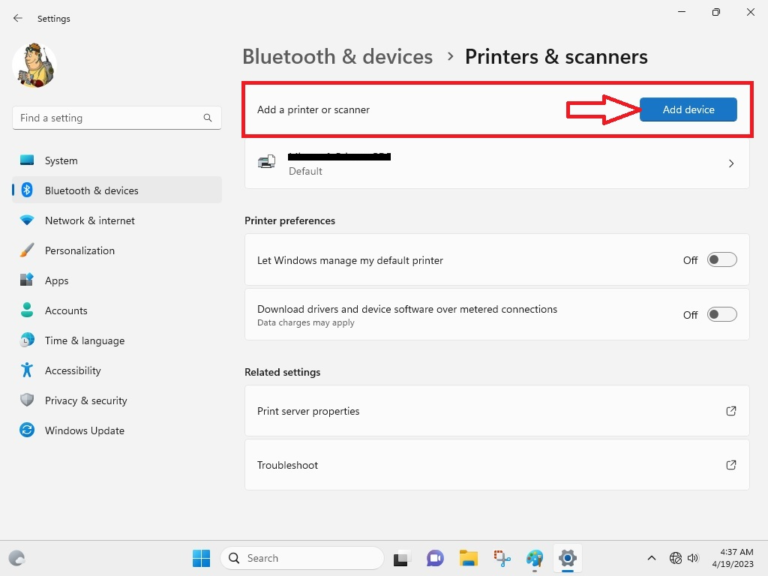Click external link icon beside Troubleshoot
Image resolution: width=768 pixels, height=576 pixels.
[x=731, y=465]
